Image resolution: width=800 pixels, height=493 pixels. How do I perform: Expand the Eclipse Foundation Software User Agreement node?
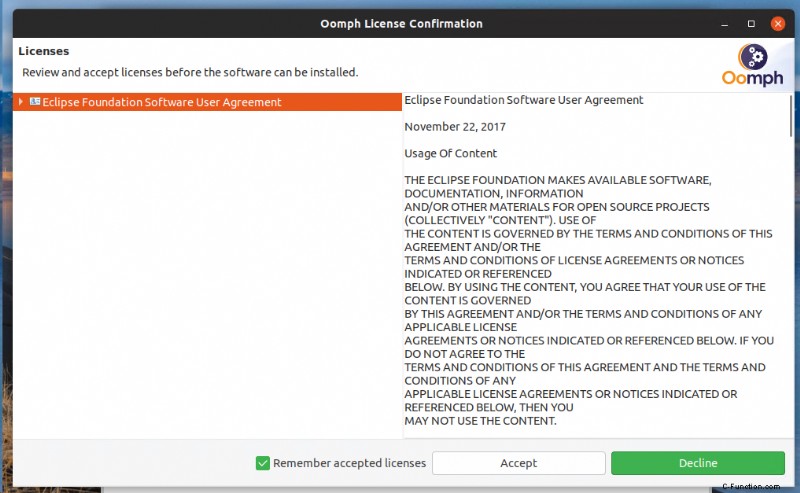point(21,102)
